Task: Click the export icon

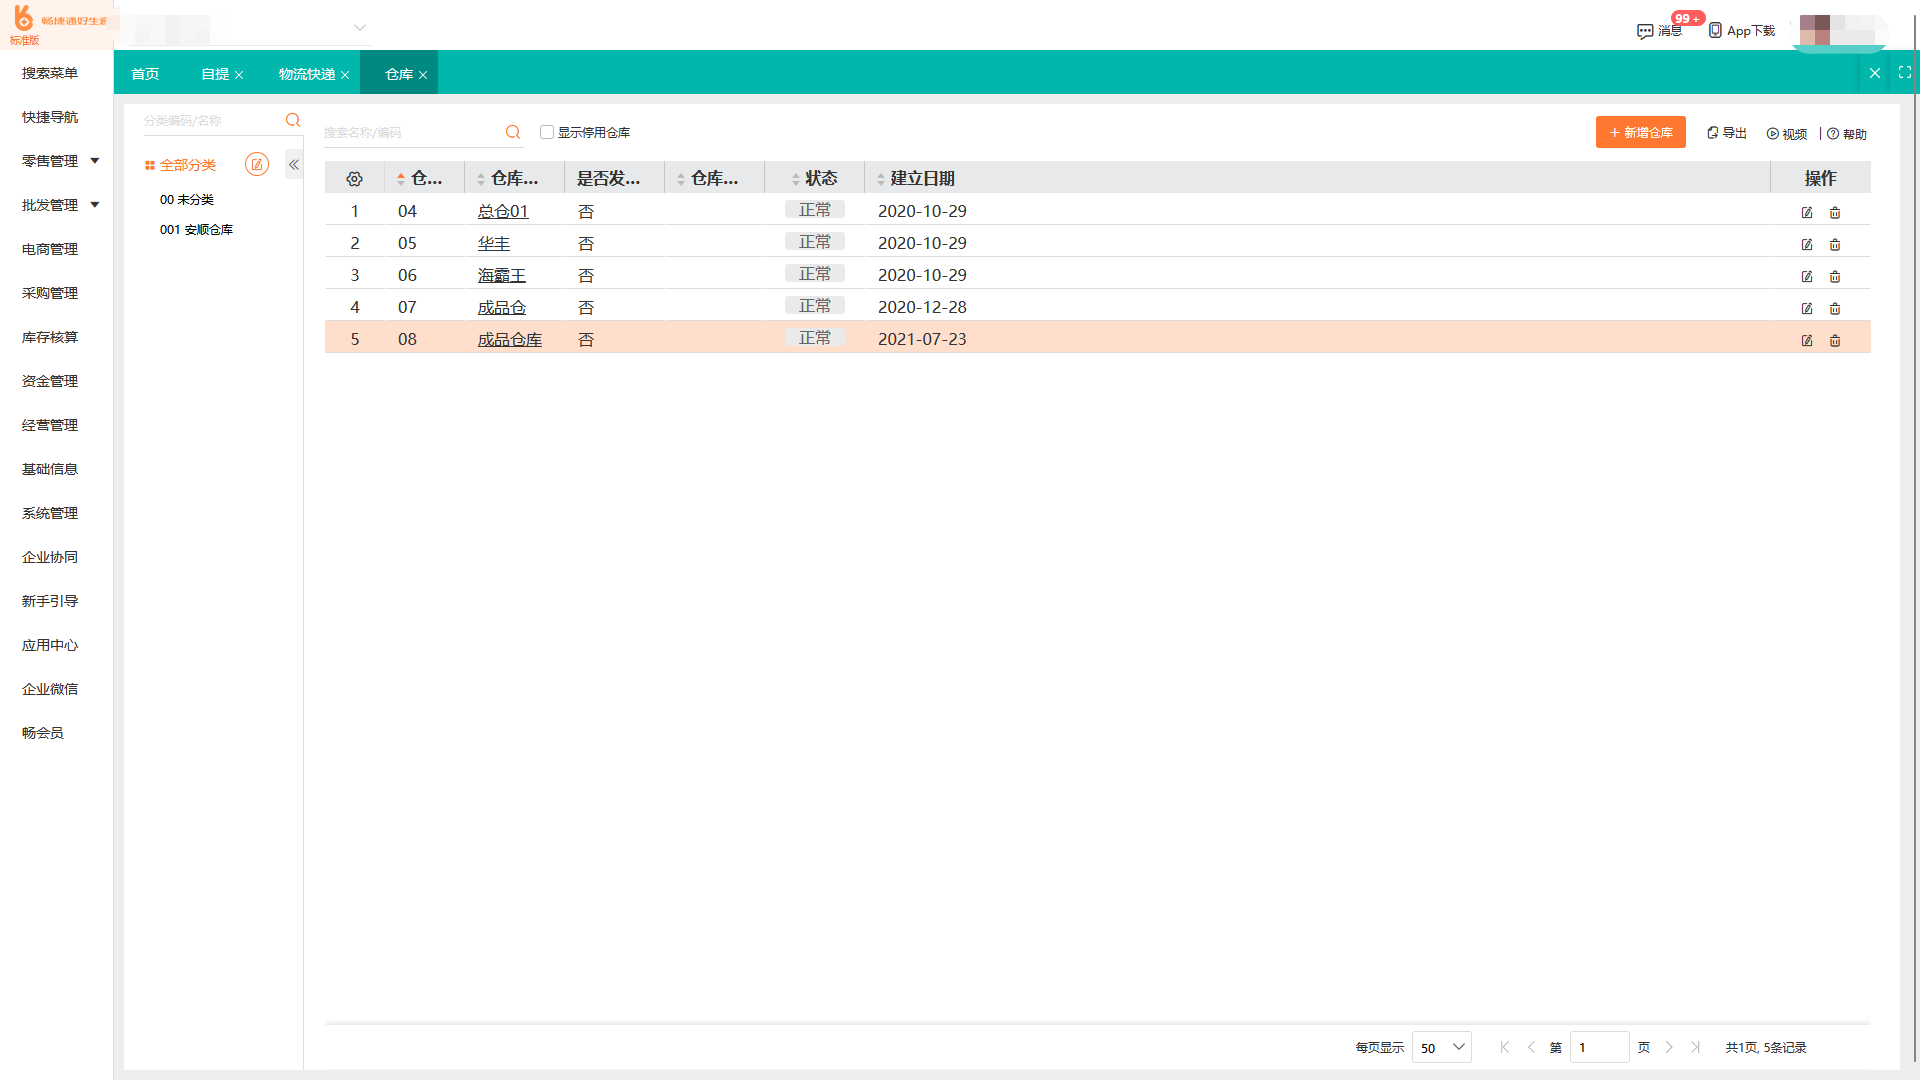Action: click(1727, 131)
